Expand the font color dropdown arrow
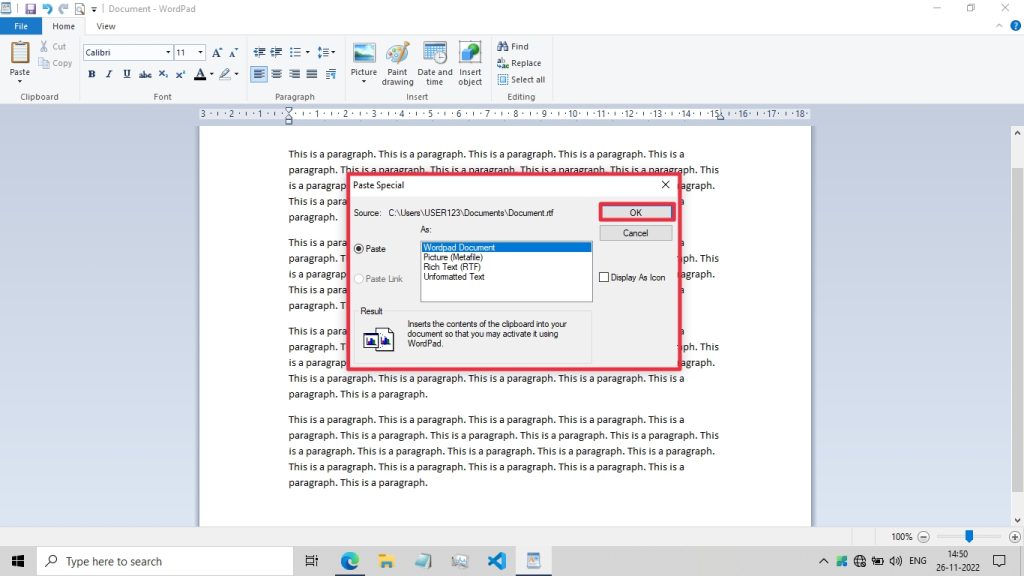1024x576 pixels. [212, 74]
